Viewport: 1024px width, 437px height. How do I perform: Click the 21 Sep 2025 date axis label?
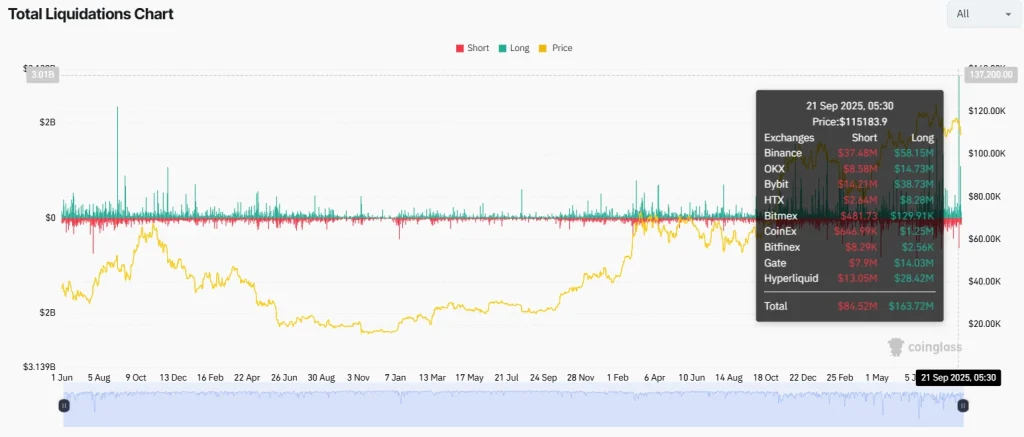pos(960,378)
